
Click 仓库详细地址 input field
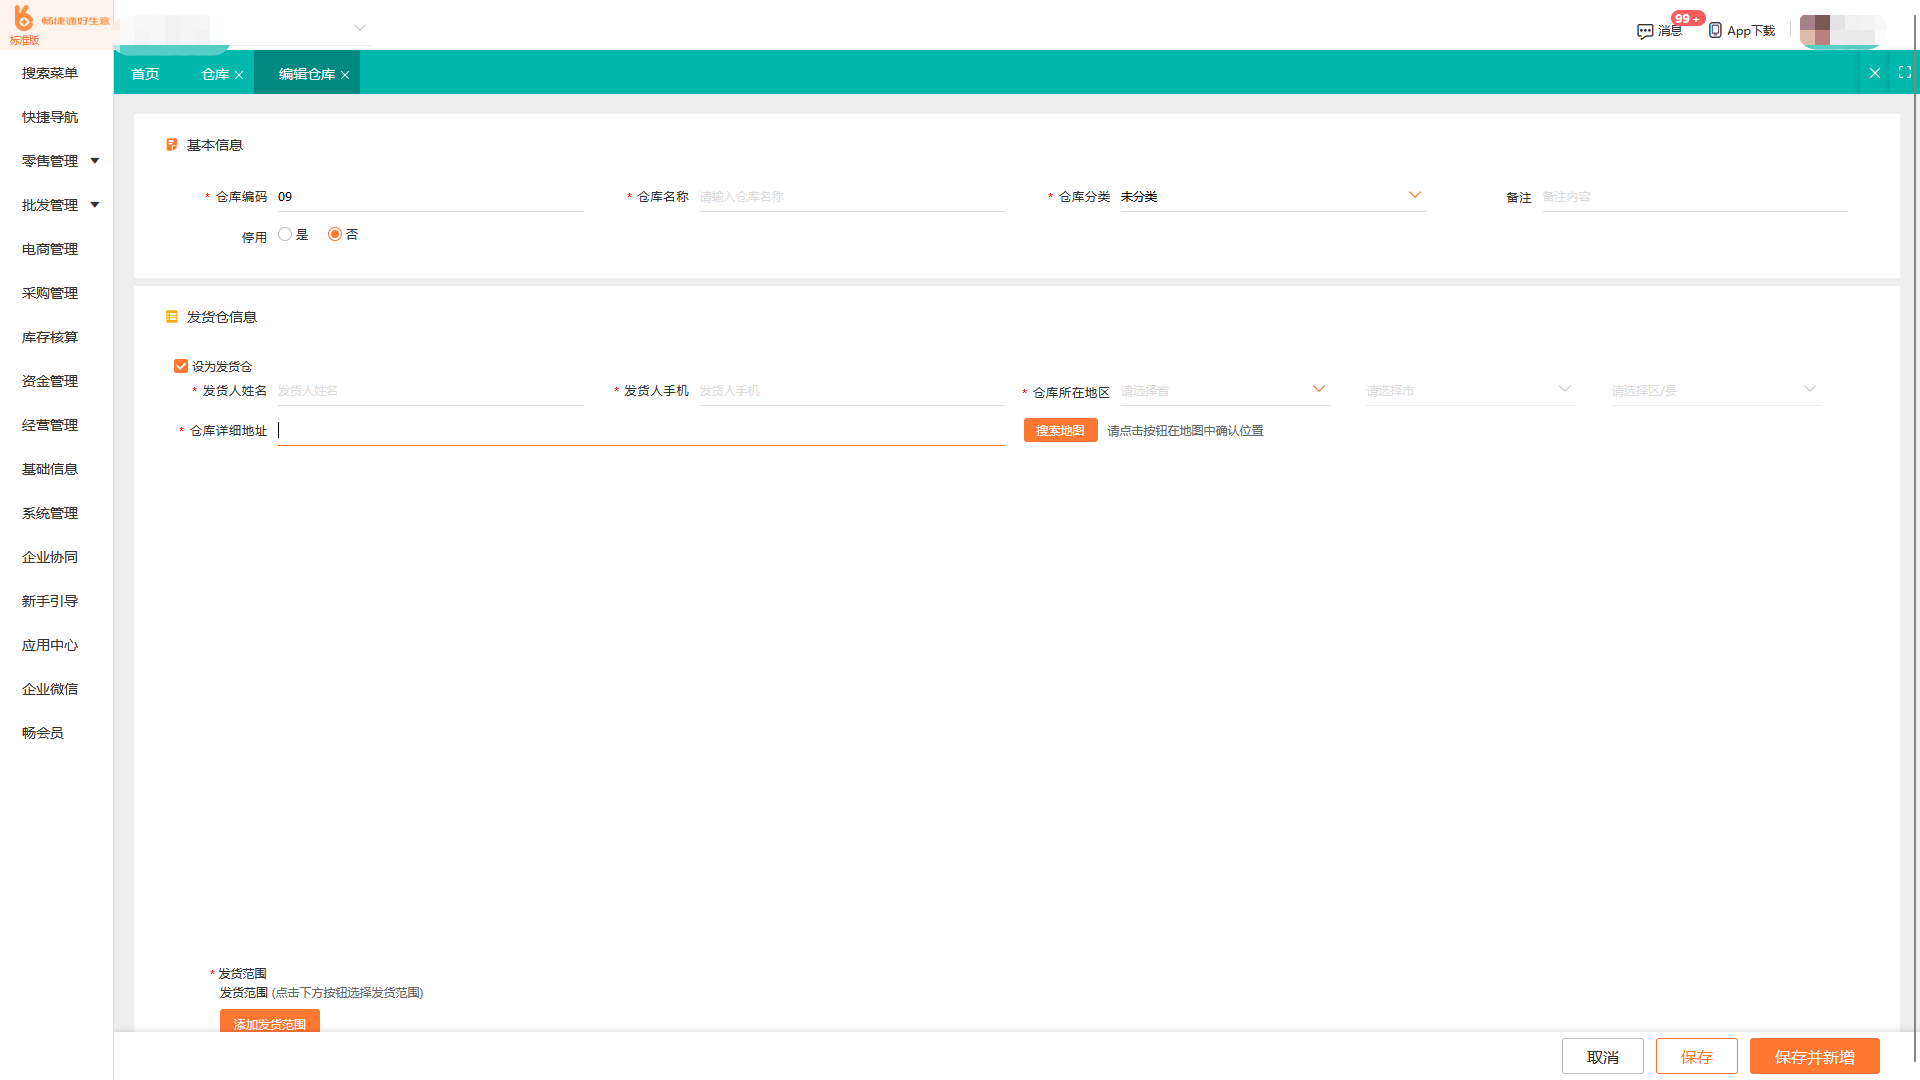coord(641,430)
